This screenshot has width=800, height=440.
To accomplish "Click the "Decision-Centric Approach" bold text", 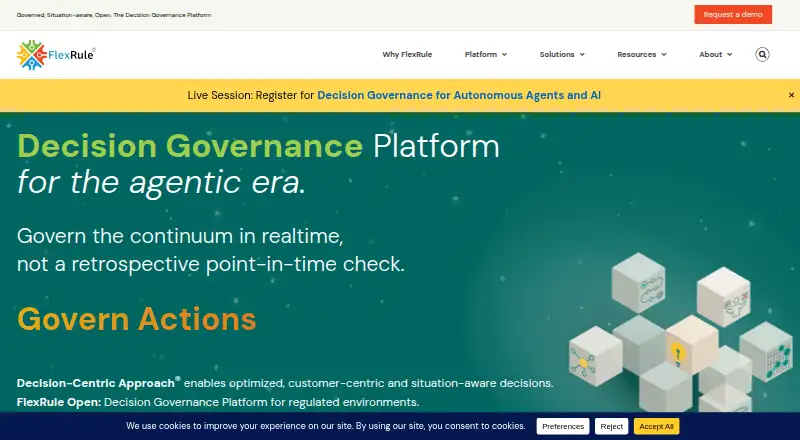I will 96,383.
